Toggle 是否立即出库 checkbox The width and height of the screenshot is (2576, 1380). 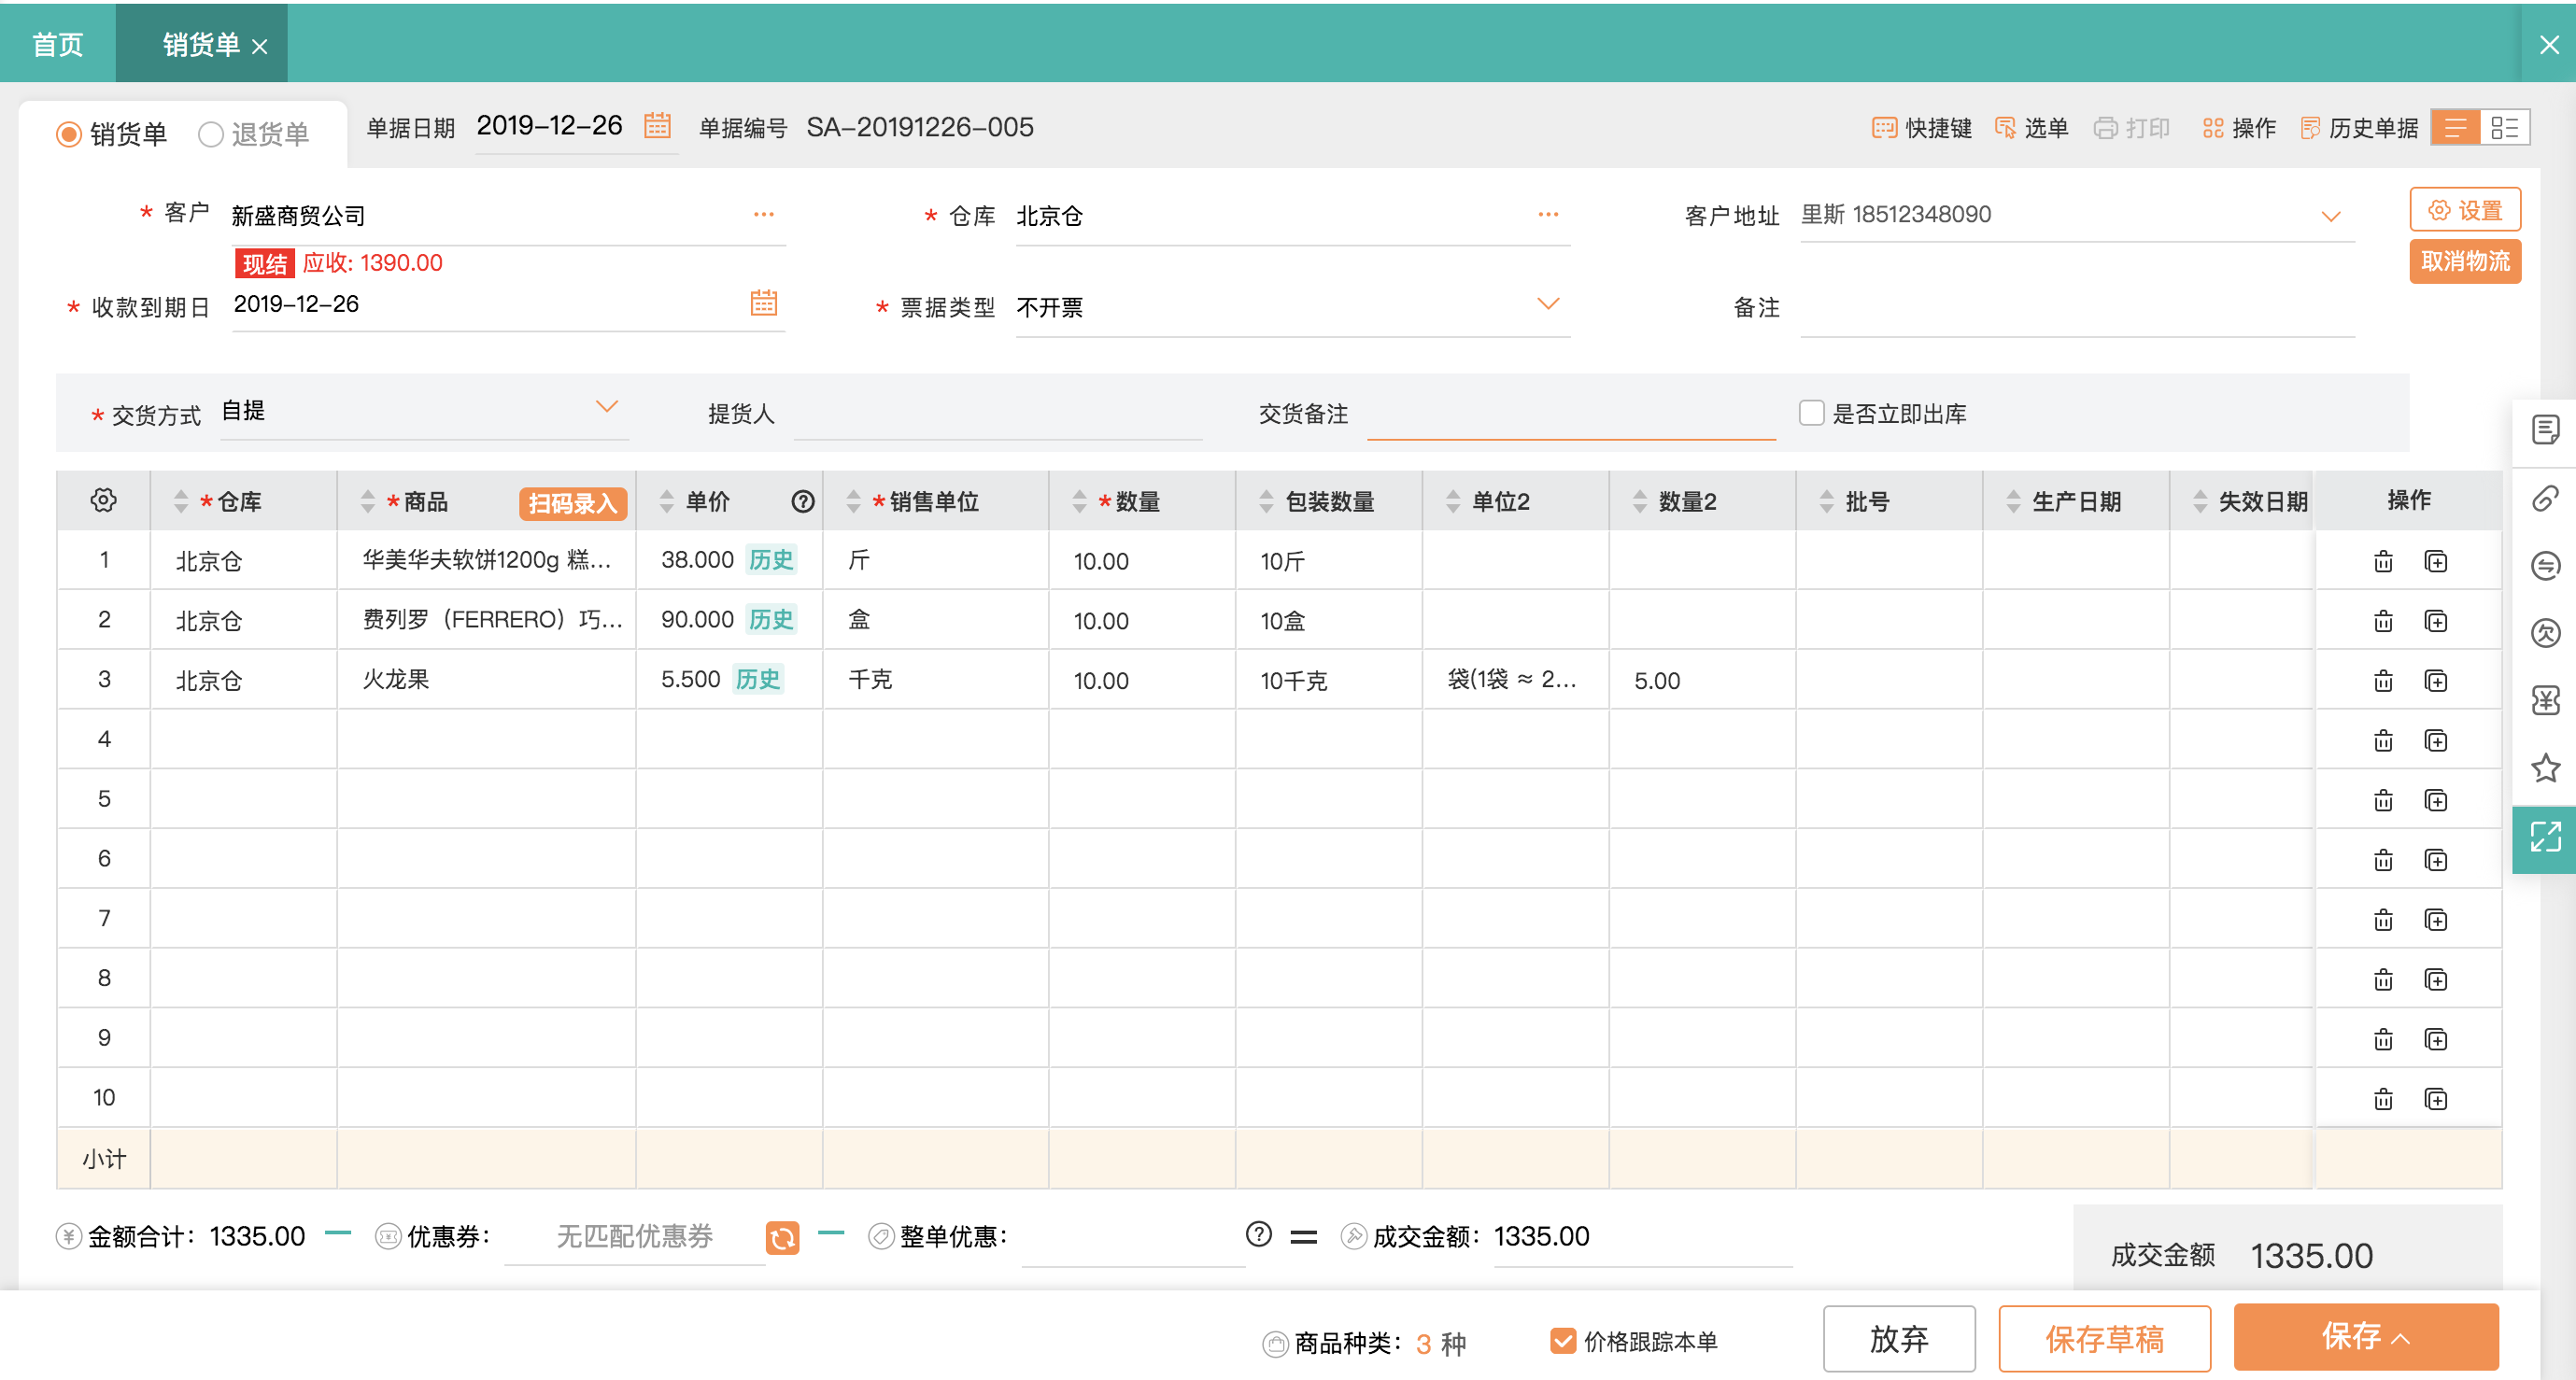[x=1809, y=414]
